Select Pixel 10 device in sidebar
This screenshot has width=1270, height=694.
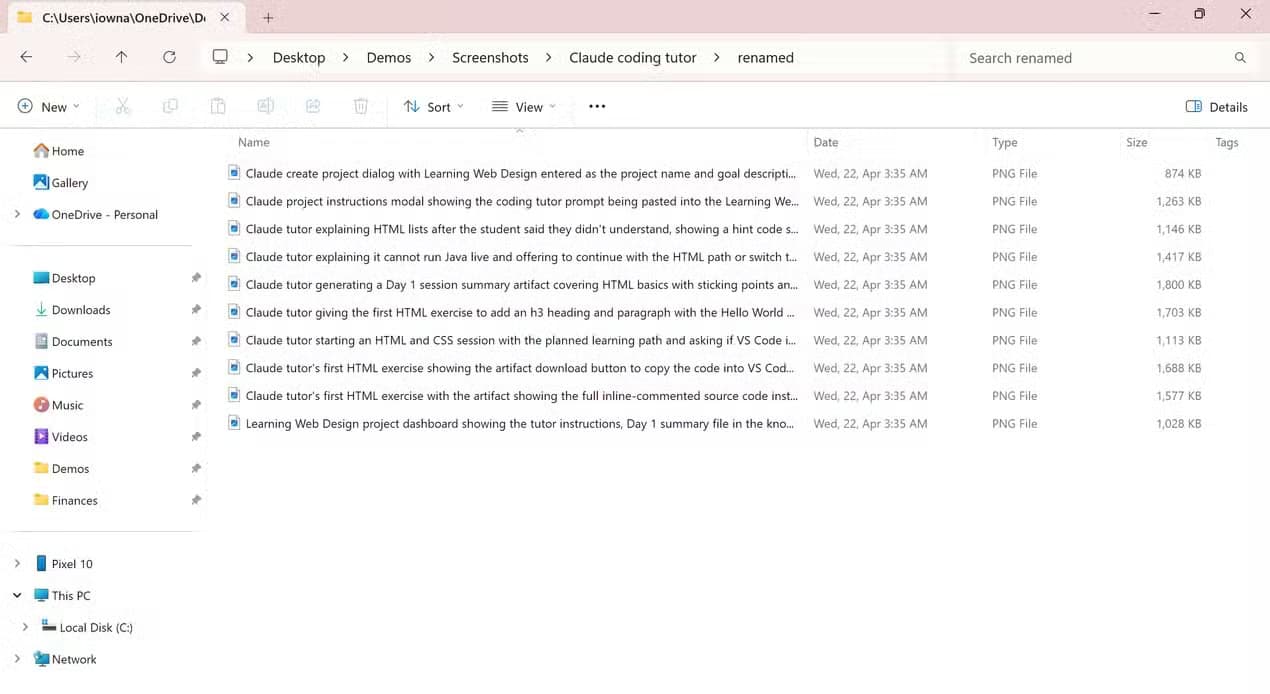click(x=63, y=564)
